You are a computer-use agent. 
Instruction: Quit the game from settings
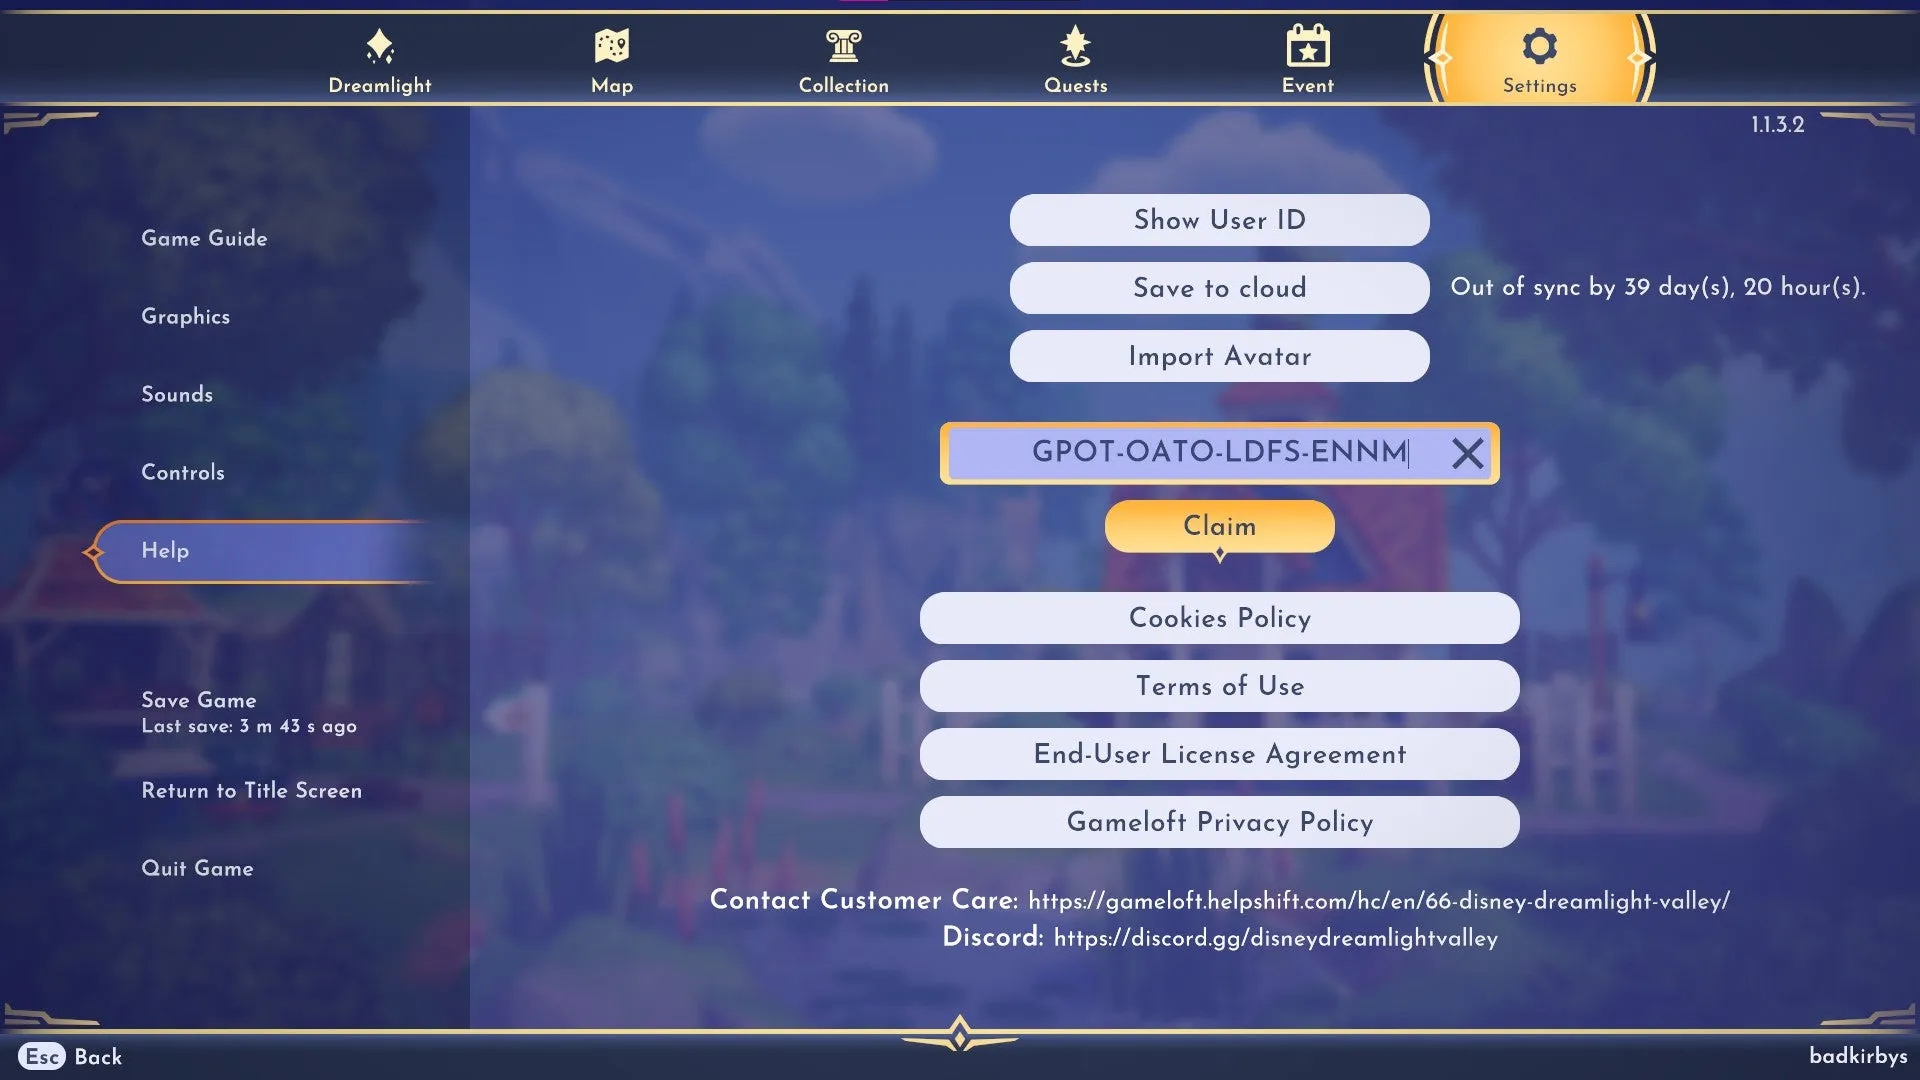pyautogui.click(x=196, y=868)
